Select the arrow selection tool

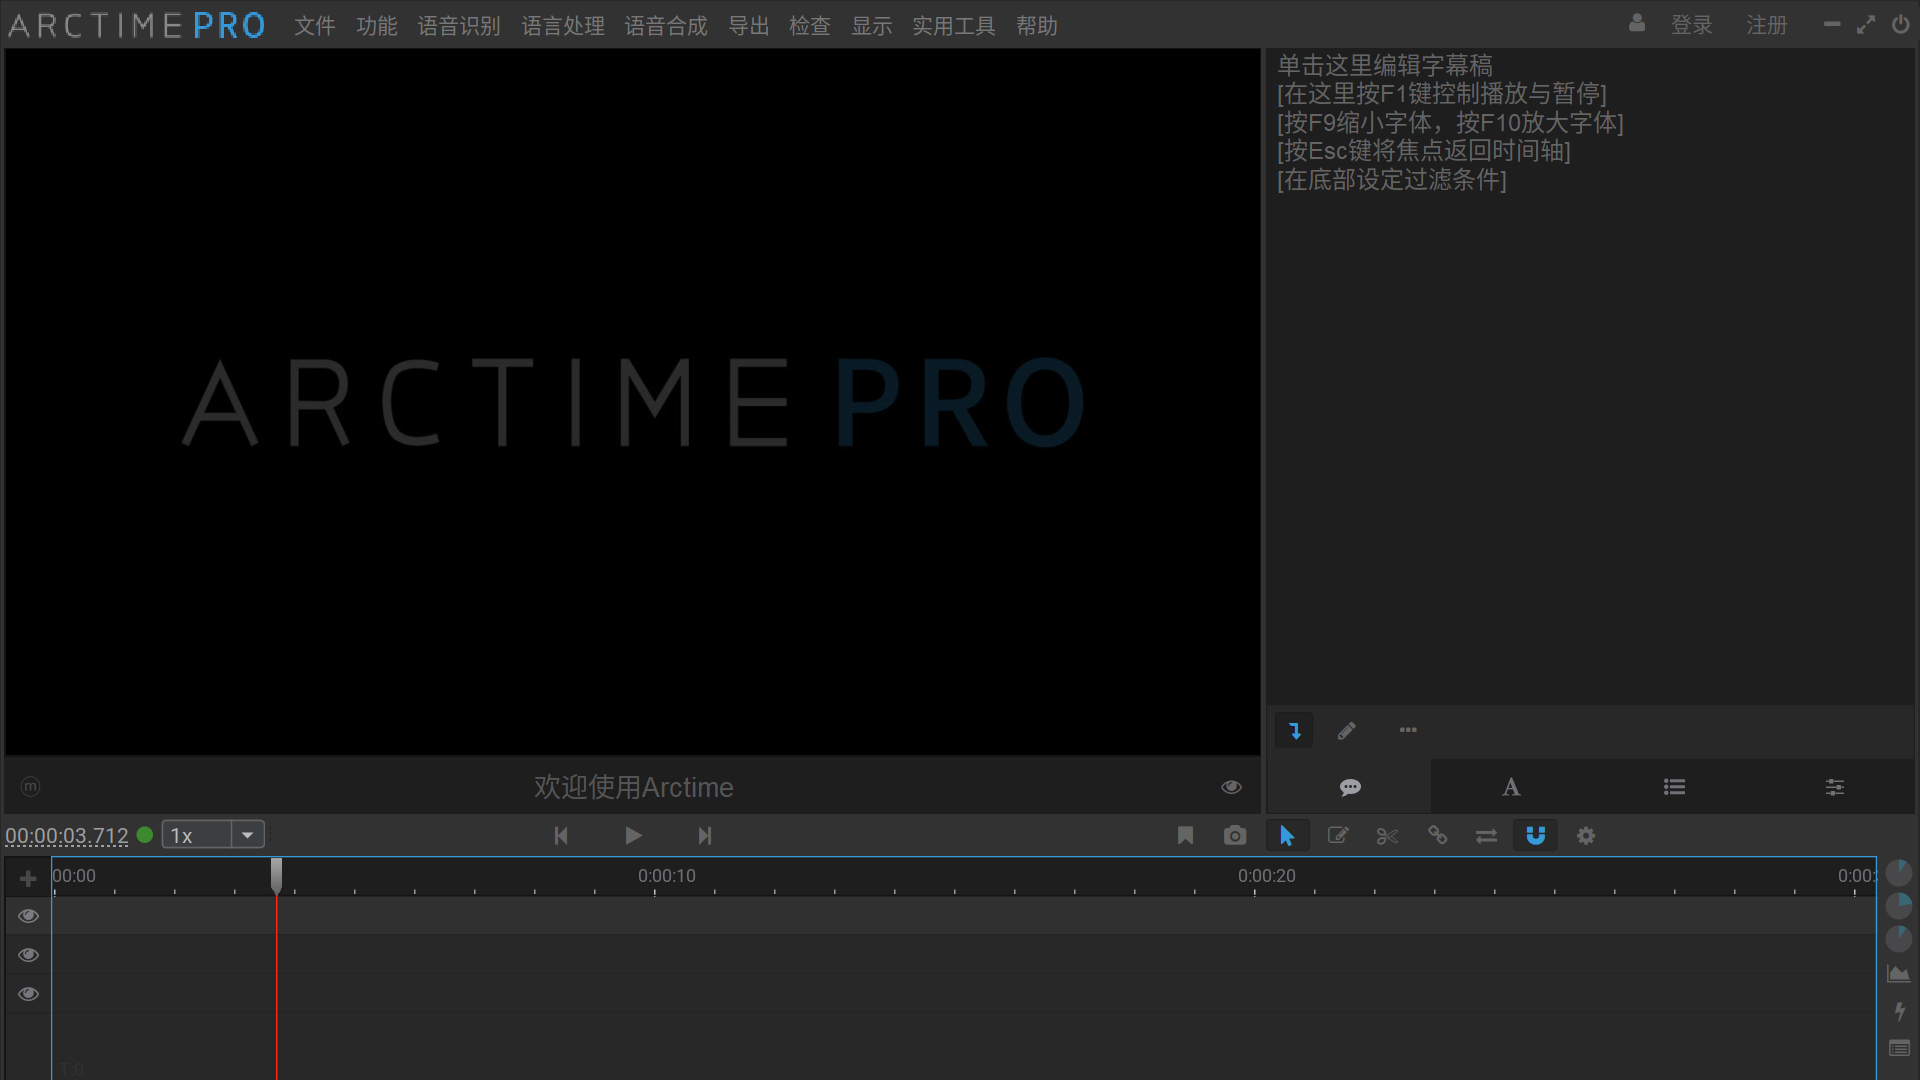click(1289, 835)
